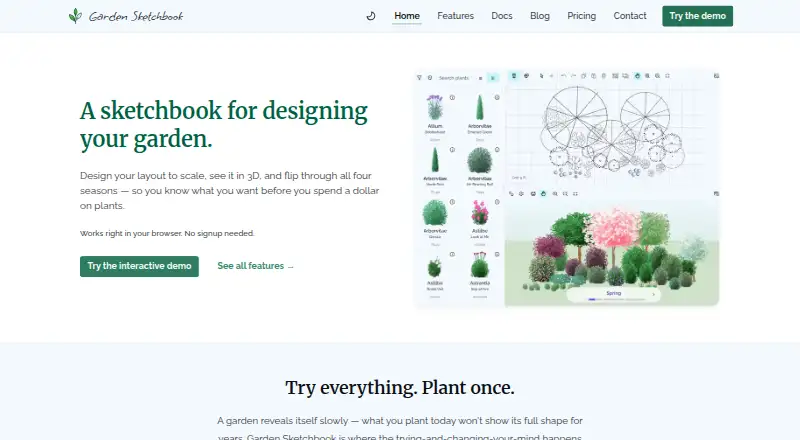This screenshot has width=800, height=440.
Task: Click highlighted pan tool in 3D view toolbar
Action: (x=543, y=194)
